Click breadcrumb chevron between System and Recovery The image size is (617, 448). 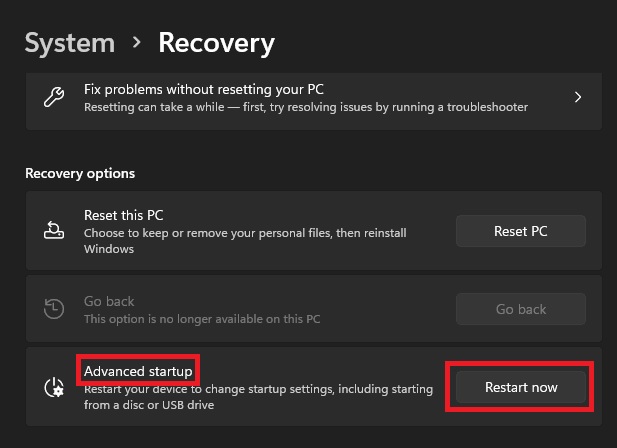click(137, 42)
